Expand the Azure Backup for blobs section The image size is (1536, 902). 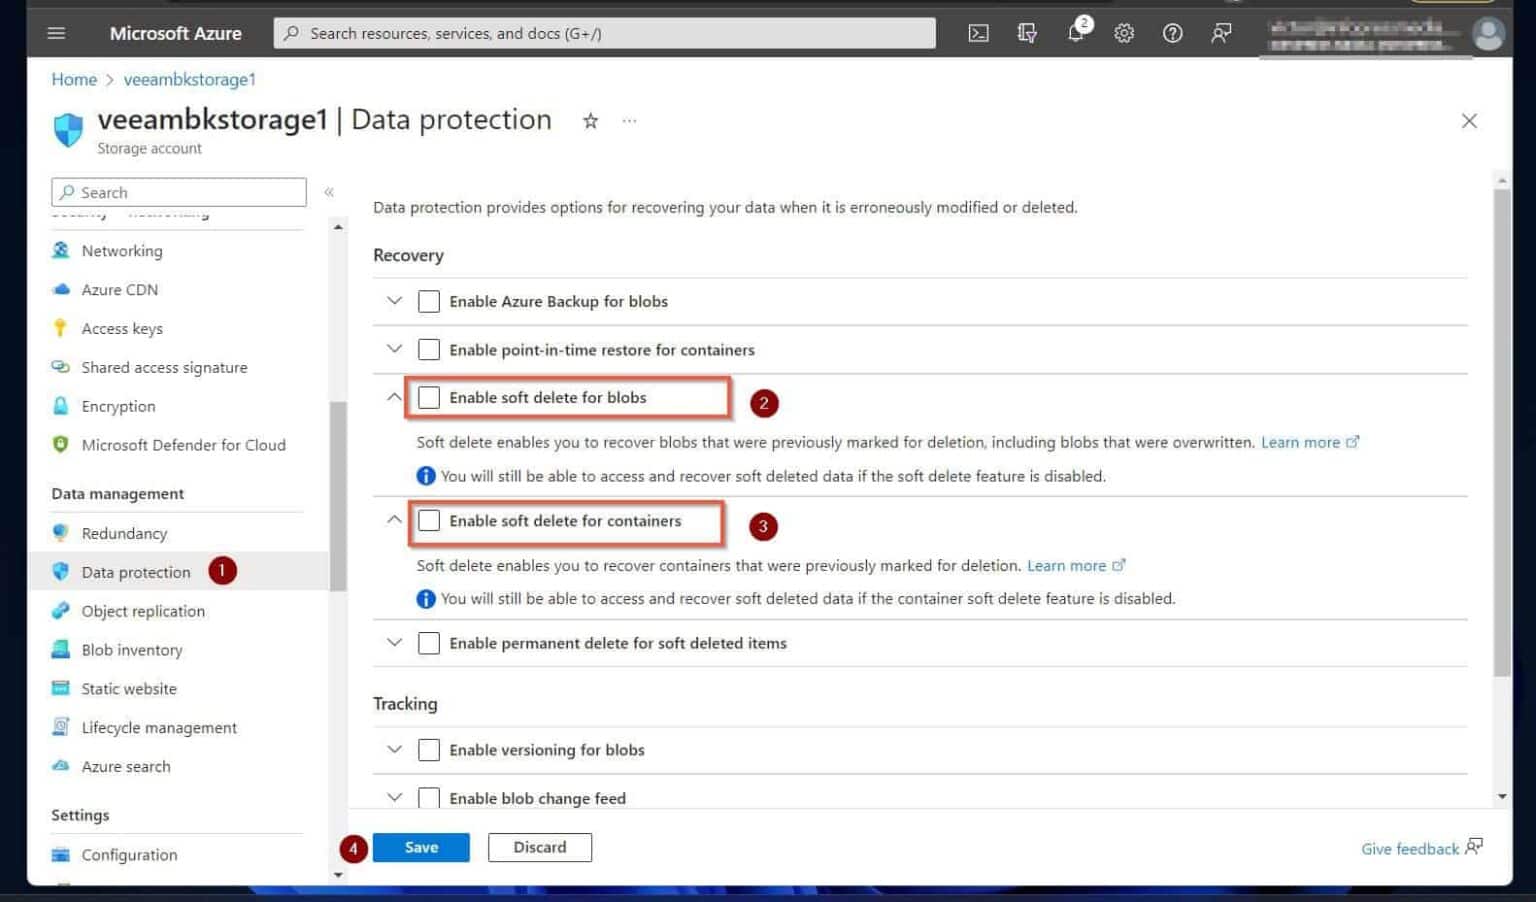tap(394, 301)
